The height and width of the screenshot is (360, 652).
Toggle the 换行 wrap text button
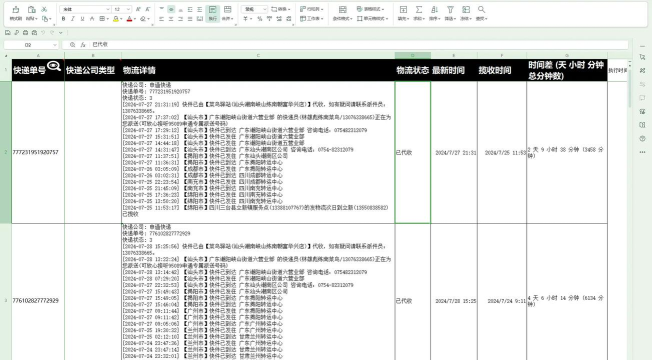click(212, 13)
